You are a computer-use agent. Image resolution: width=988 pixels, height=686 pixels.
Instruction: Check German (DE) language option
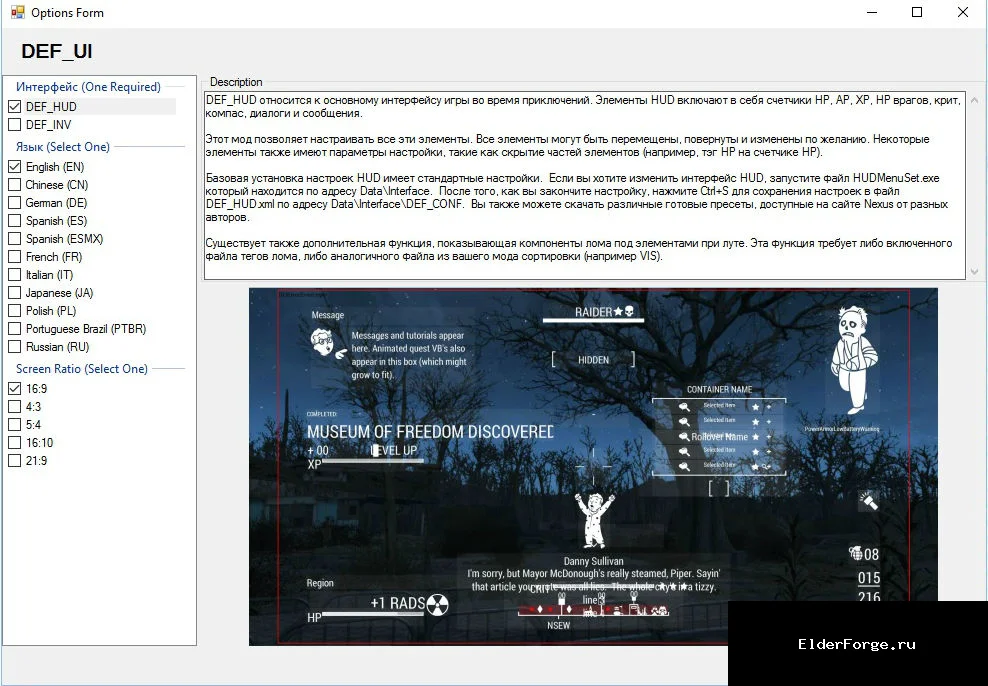click(x=14, y=203)
